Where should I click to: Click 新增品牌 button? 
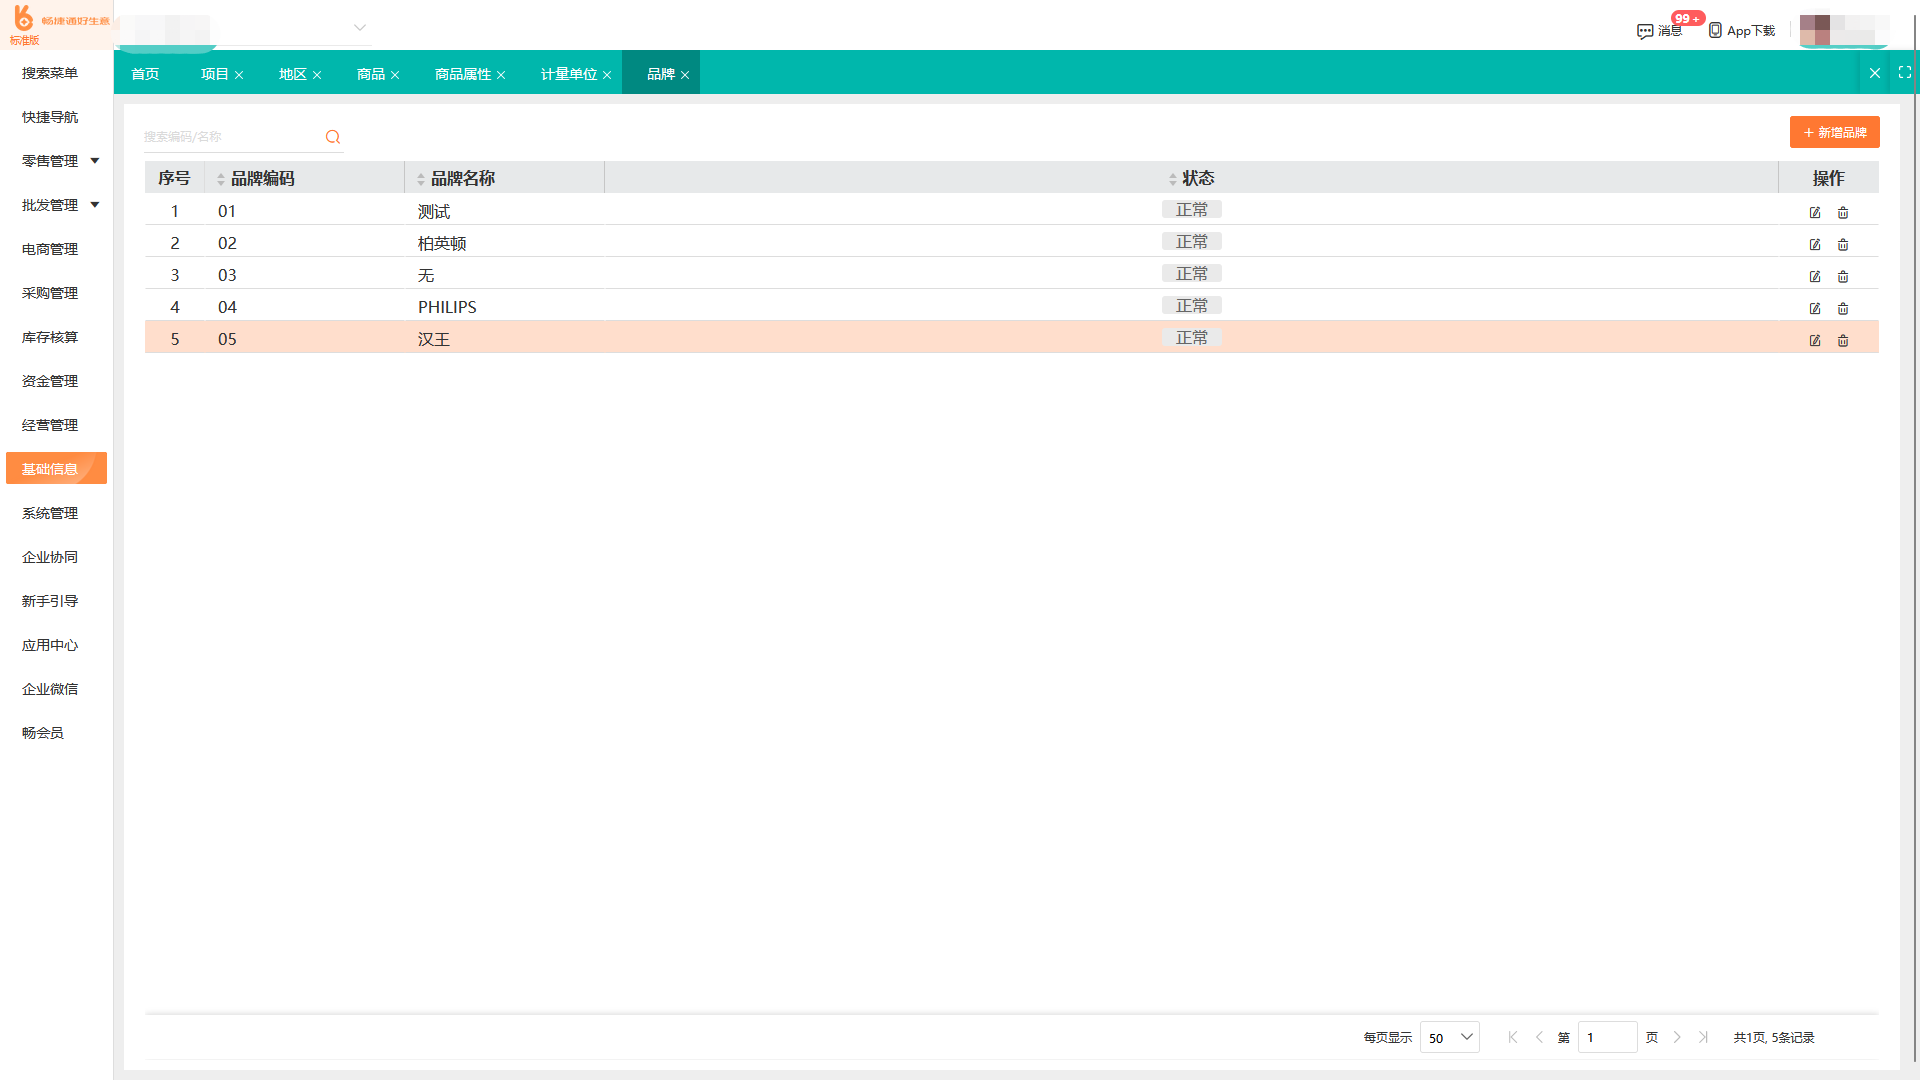click(x=1834, y=132)
